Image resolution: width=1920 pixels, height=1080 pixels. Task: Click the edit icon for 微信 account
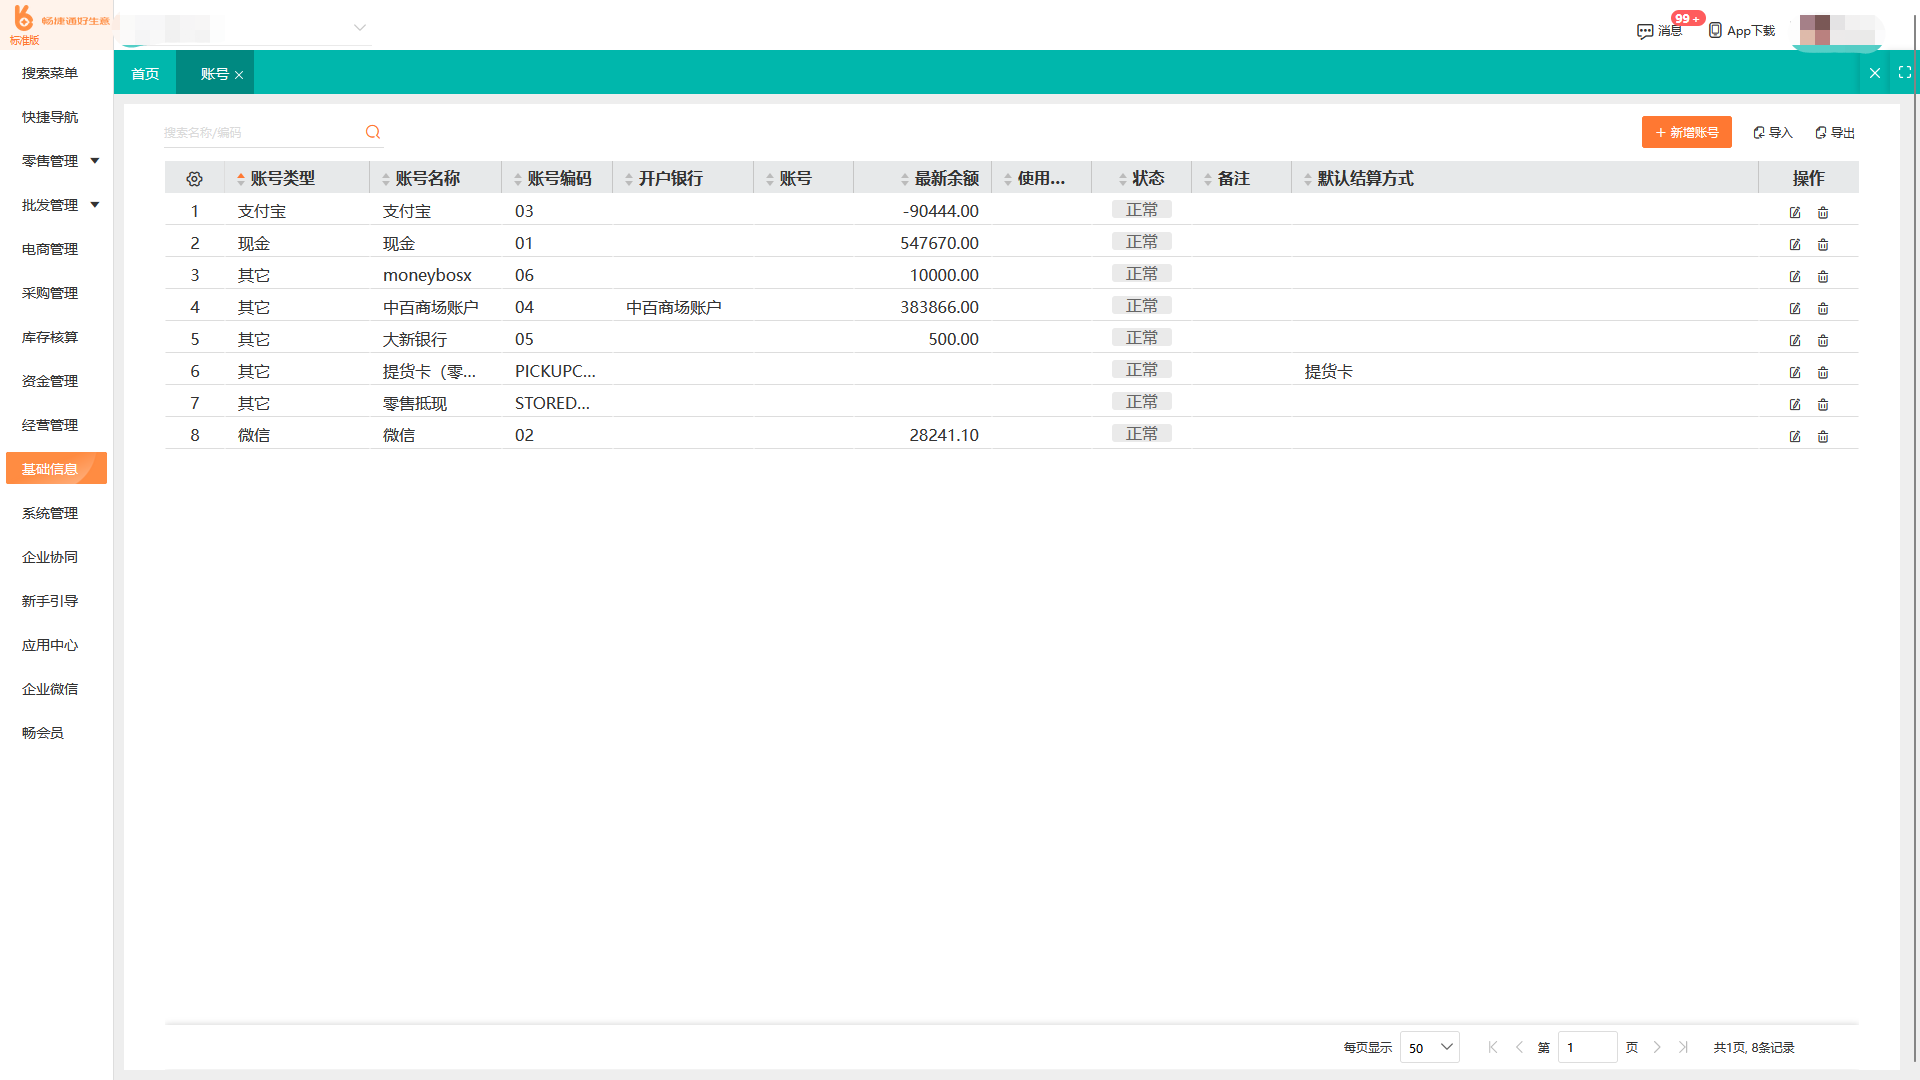point(1795,434)
